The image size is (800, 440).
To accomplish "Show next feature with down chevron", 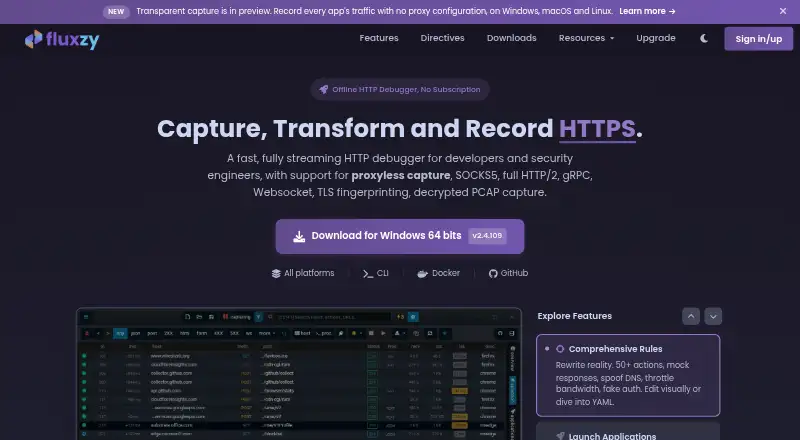I will (x=713, y=316).
